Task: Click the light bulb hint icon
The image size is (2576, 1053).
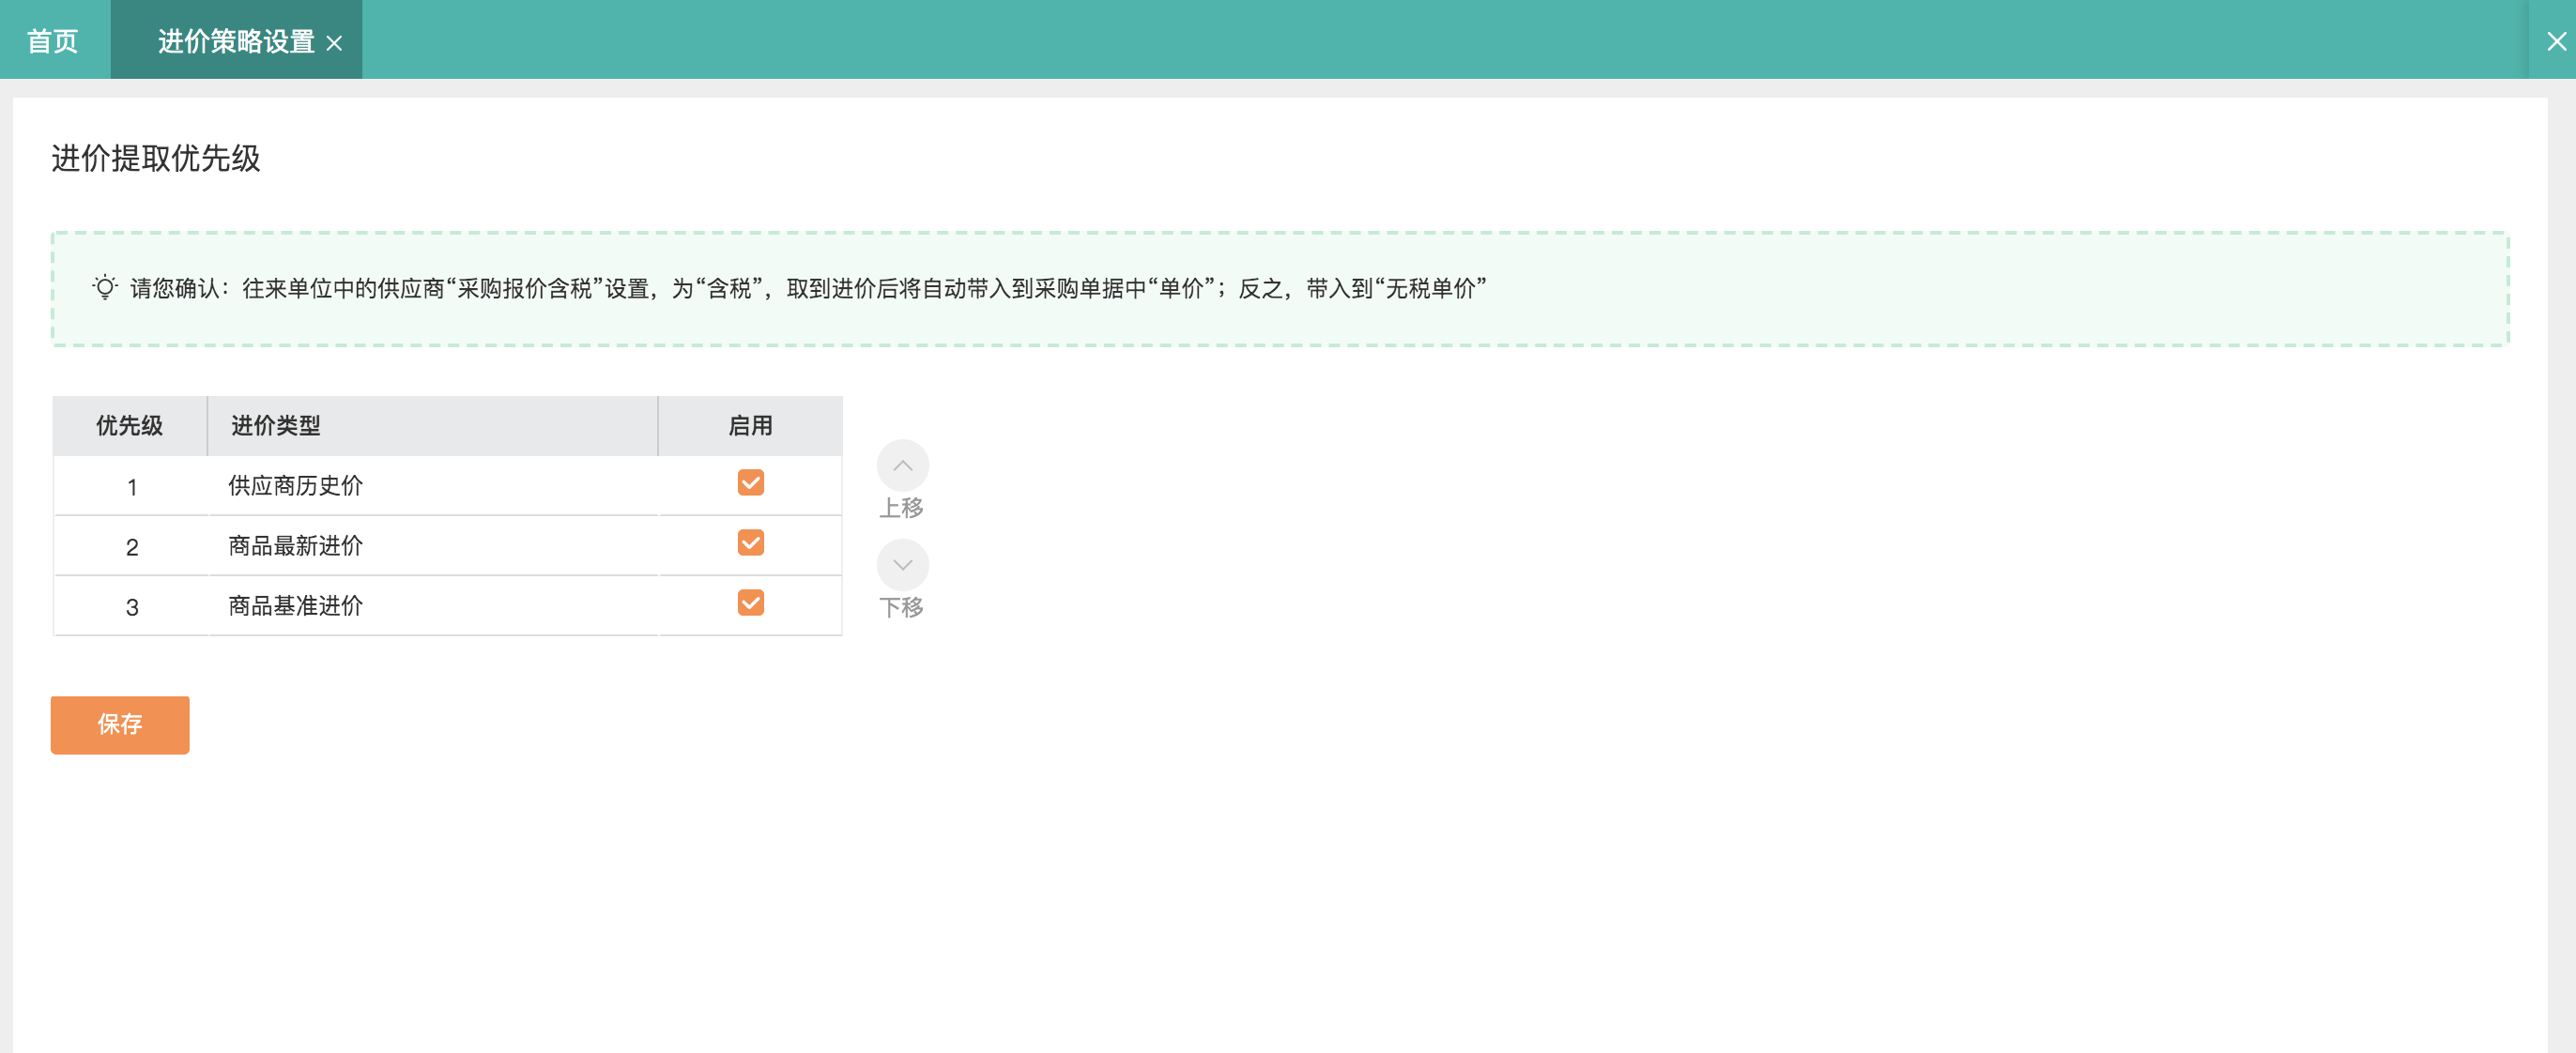Action: [101, 289]
